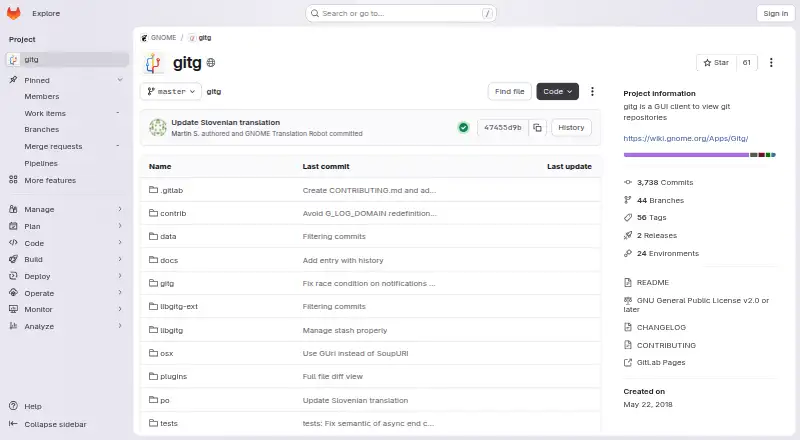The height and width of the screenshot is (440, 800).
Task: Star the gitg project
Action: click(x=716, y=62)
